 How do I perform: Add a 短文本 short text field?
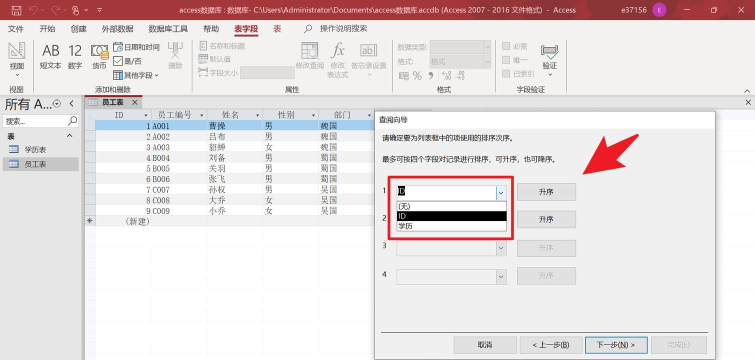pos(51,57)
